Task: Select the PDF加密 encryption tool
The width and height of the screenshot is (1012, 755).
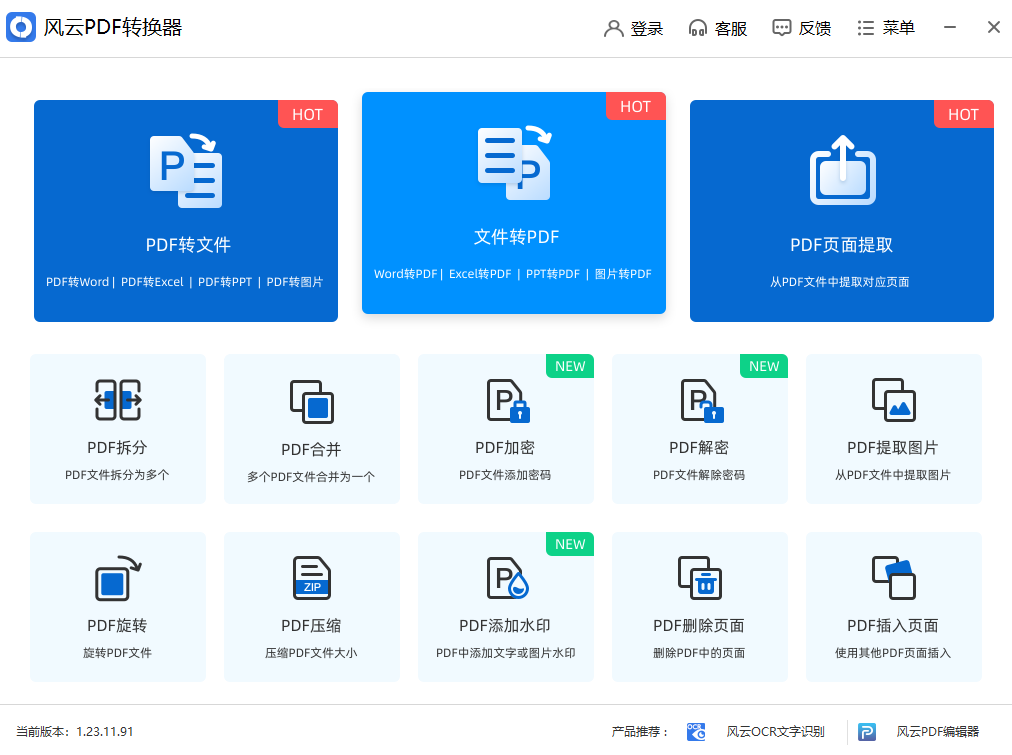Action: pyautogui.click(x=505, y=428)
